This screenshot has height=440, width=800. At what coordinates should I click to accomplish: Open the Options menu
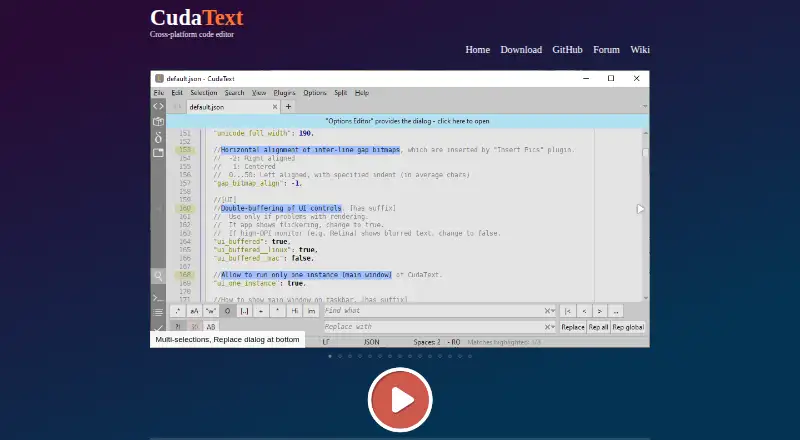(315, 93)
